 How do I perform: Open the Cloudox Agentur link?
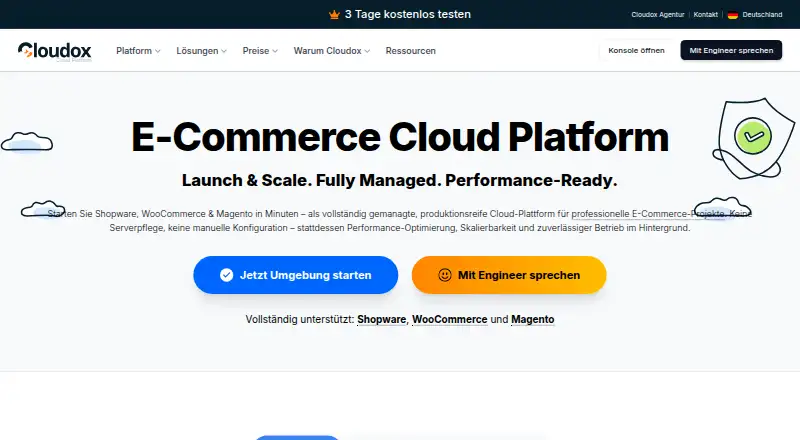pyautogui.click(x=658, y=15)
